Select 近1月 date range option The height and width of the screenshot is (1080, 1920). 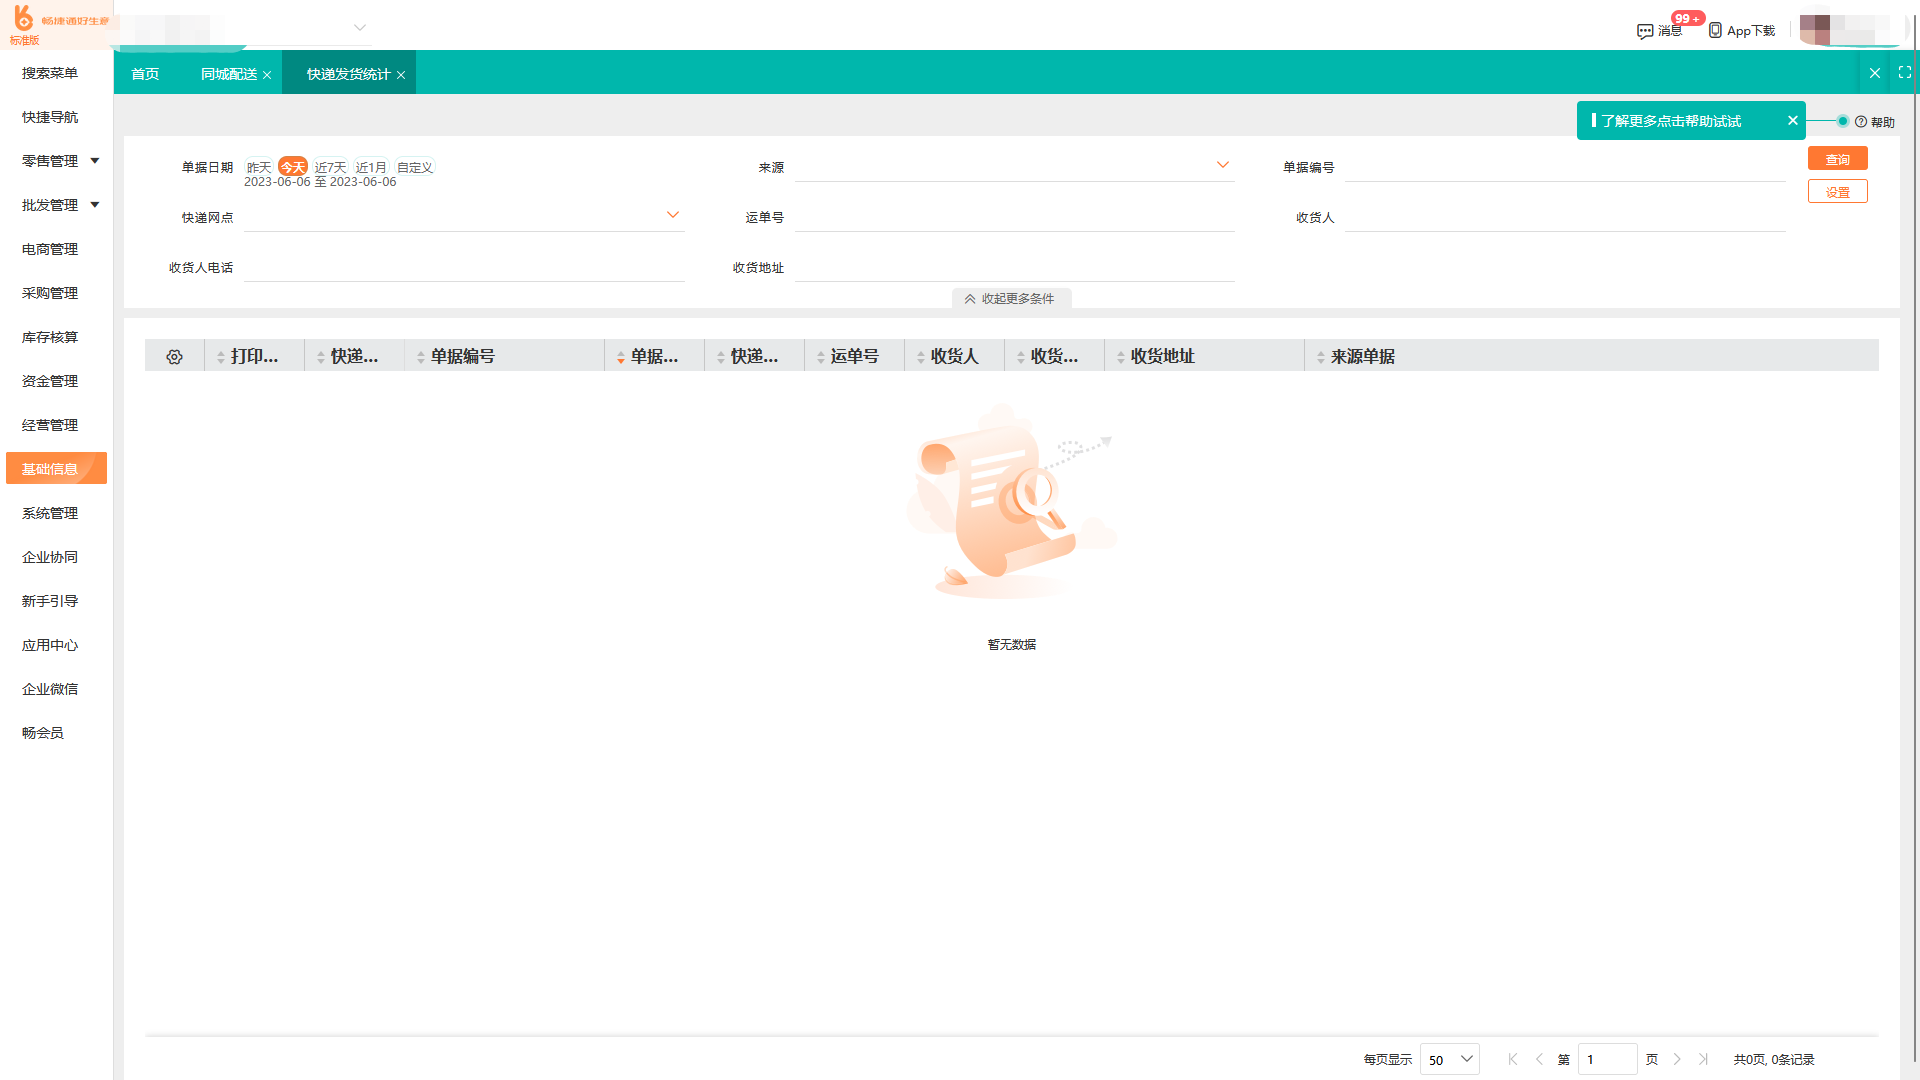tap(373, 166)
